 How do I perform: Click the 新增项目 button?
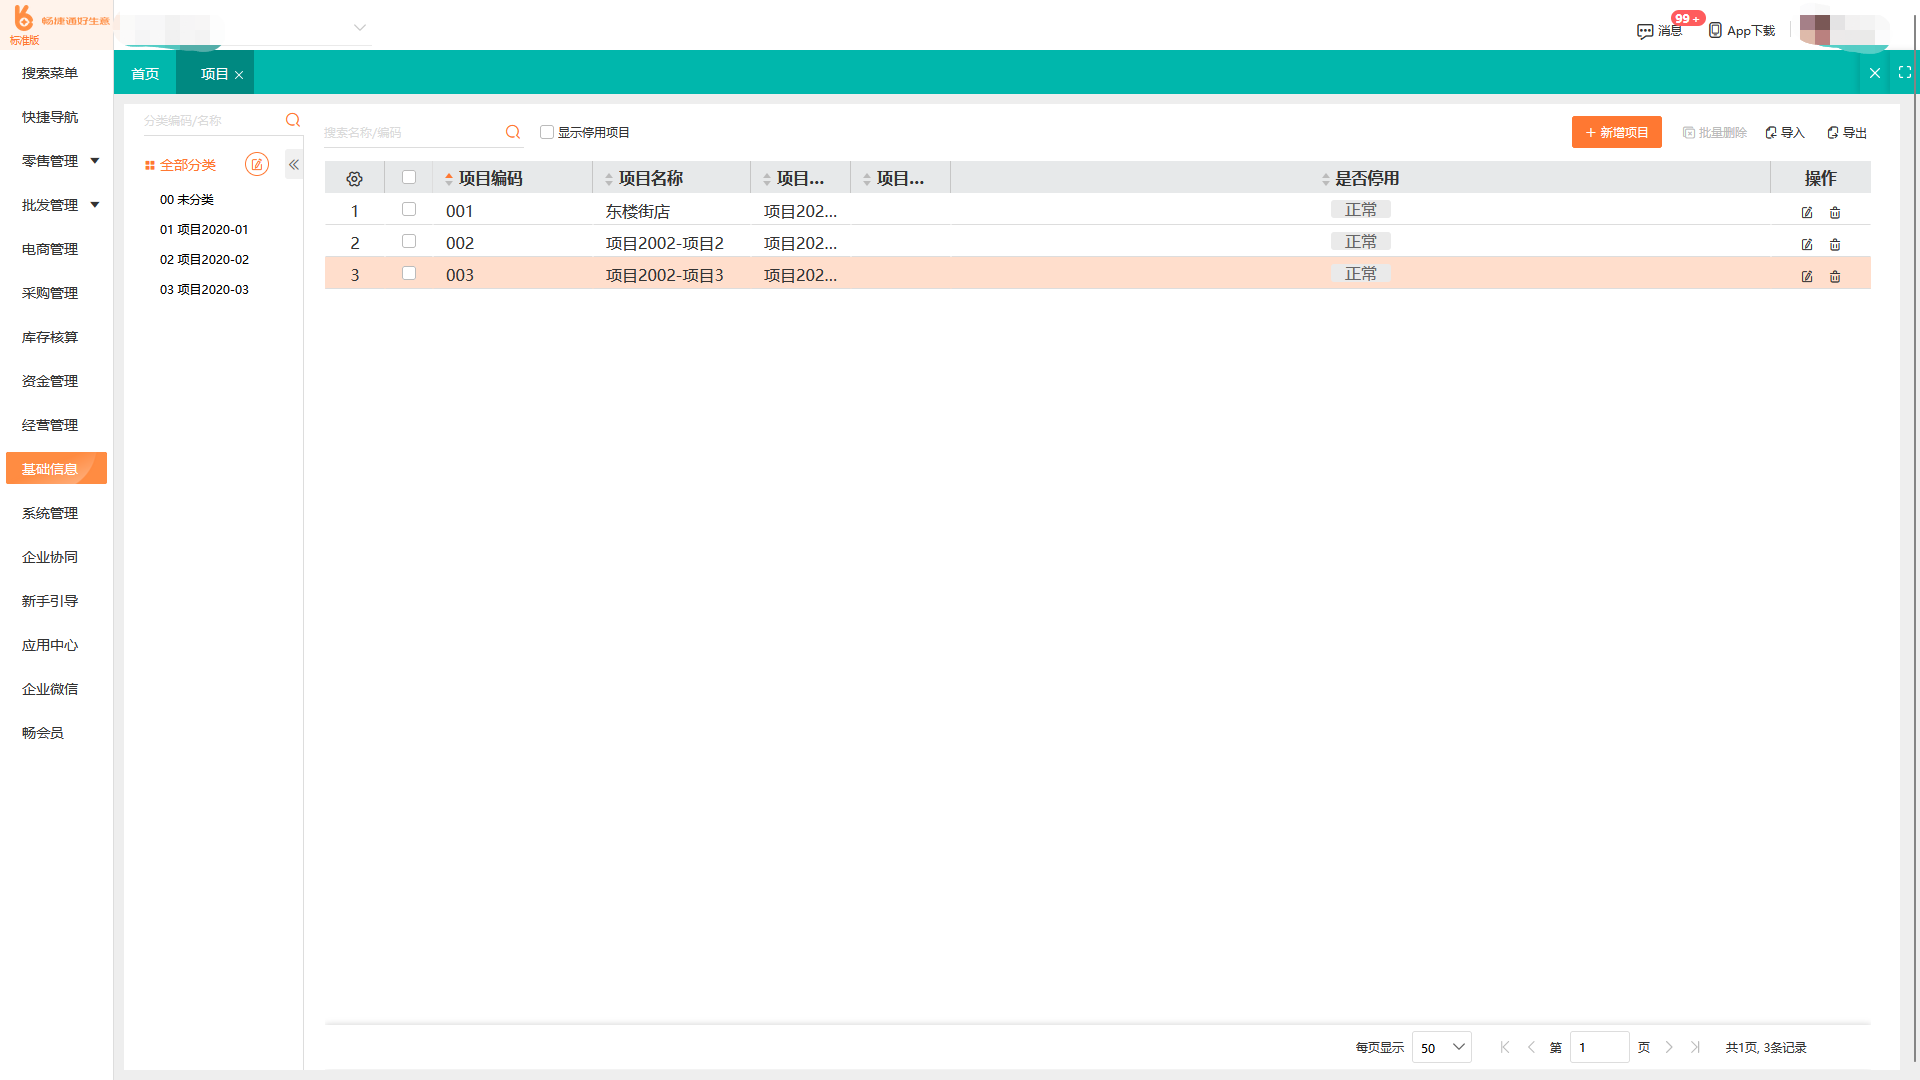point(1615,132)
